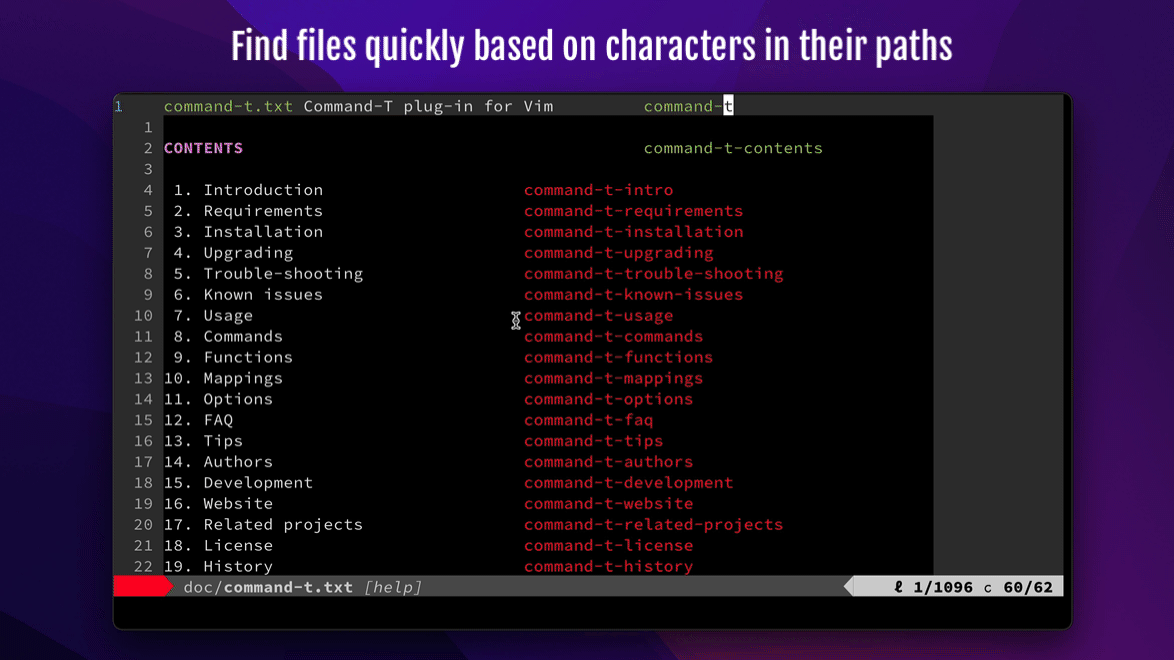1174x660 pixels.
Task: Open the command-t-mappings section link
Action: tap(613, 379)
